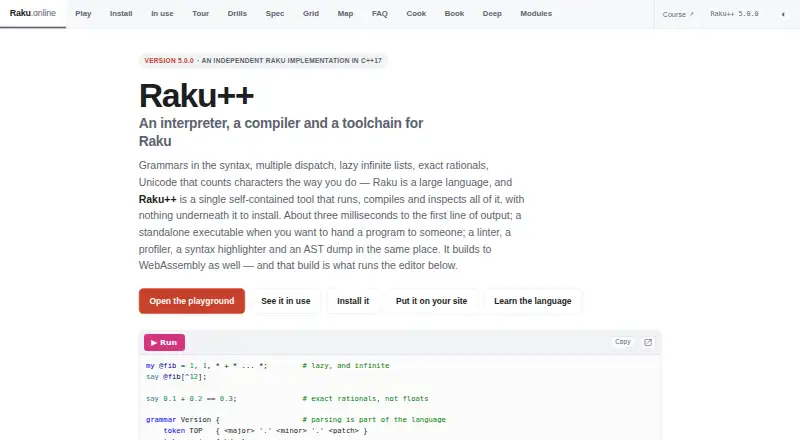800x440 pixels.
Task: Click the 'token TOP' code line
Action: [x=265, y=431]
